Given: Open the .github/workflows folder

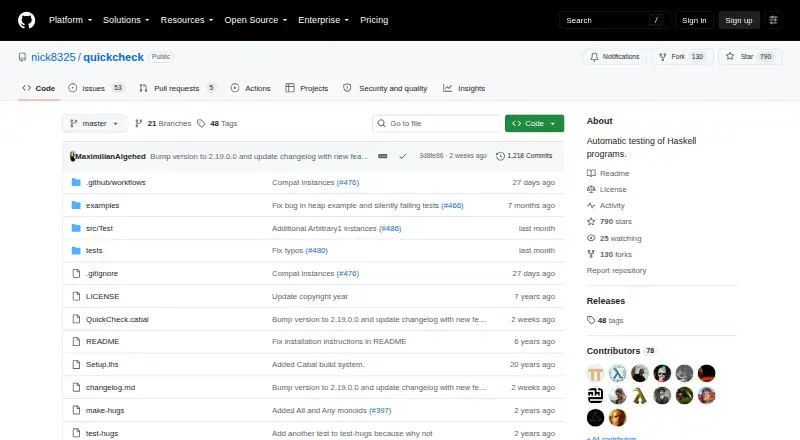Looking at the screenshot, I should click(115, 182).
